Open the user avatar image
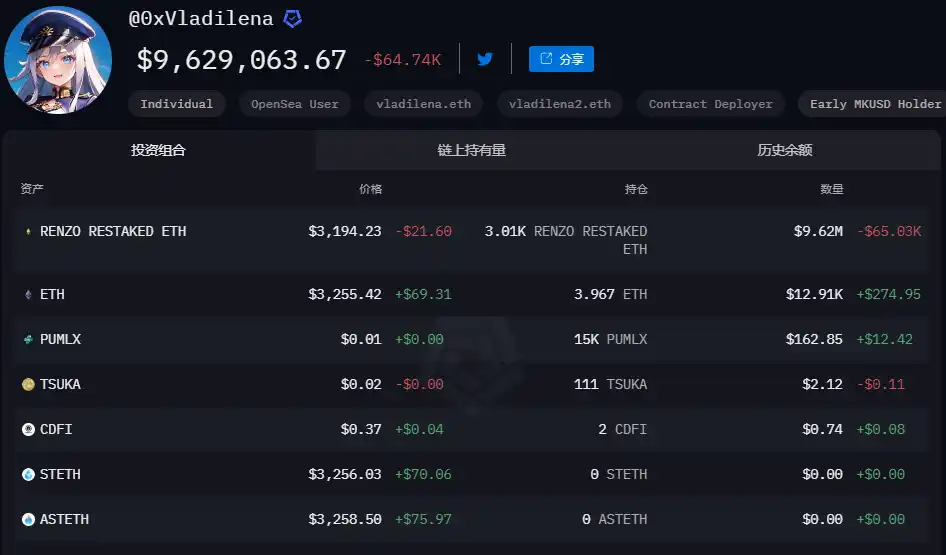 click(x=58, y=60)
